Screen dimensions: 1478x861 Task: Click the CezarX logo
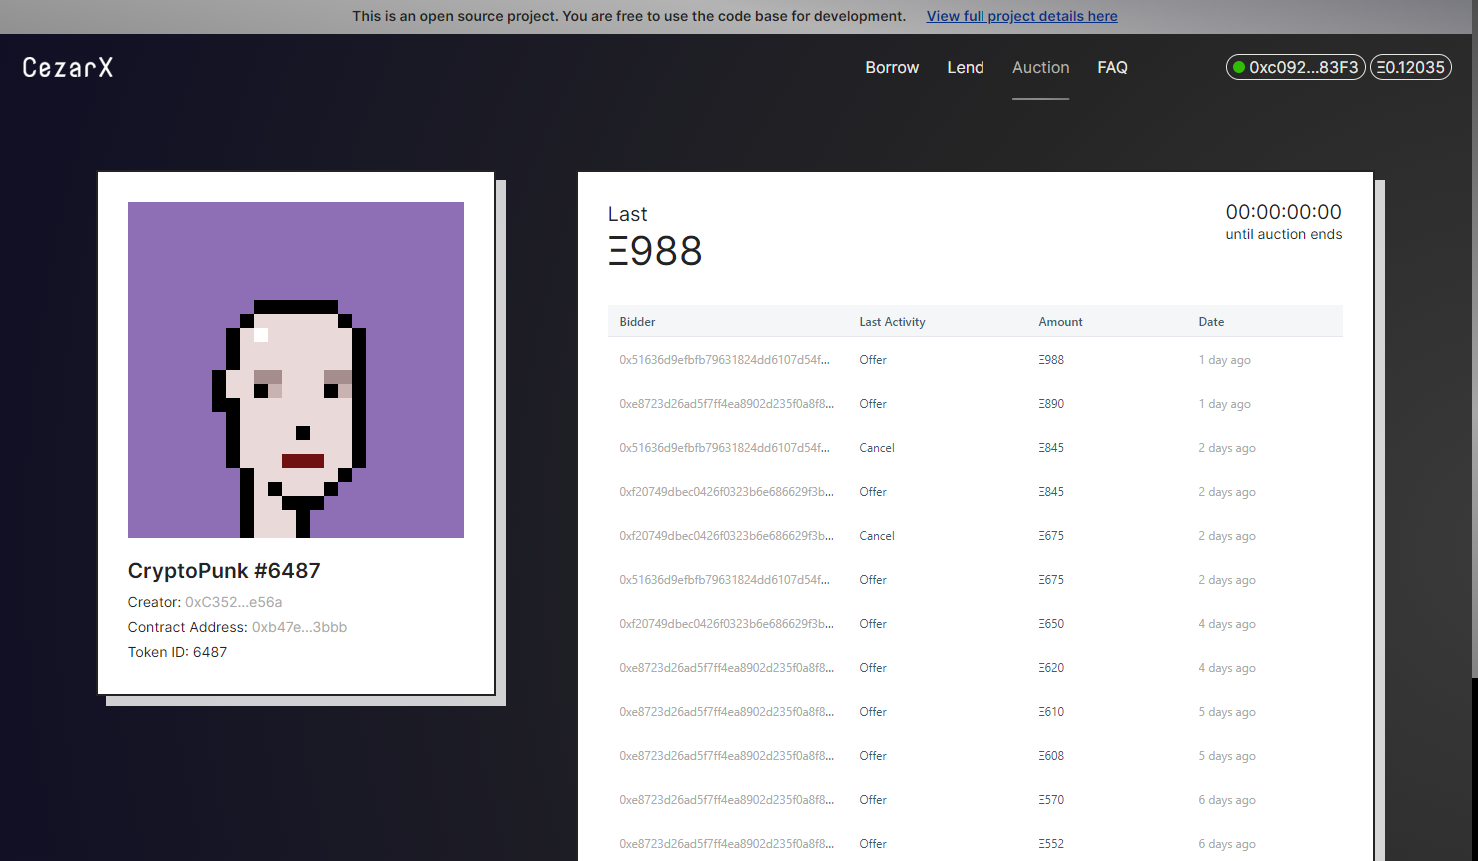[68, 67]
